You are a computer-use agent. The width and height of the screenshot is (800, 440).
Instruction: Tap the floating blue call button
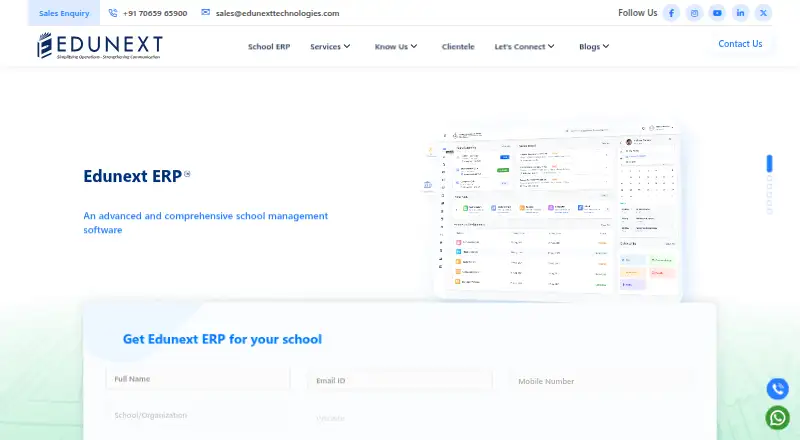coord(778,389)
